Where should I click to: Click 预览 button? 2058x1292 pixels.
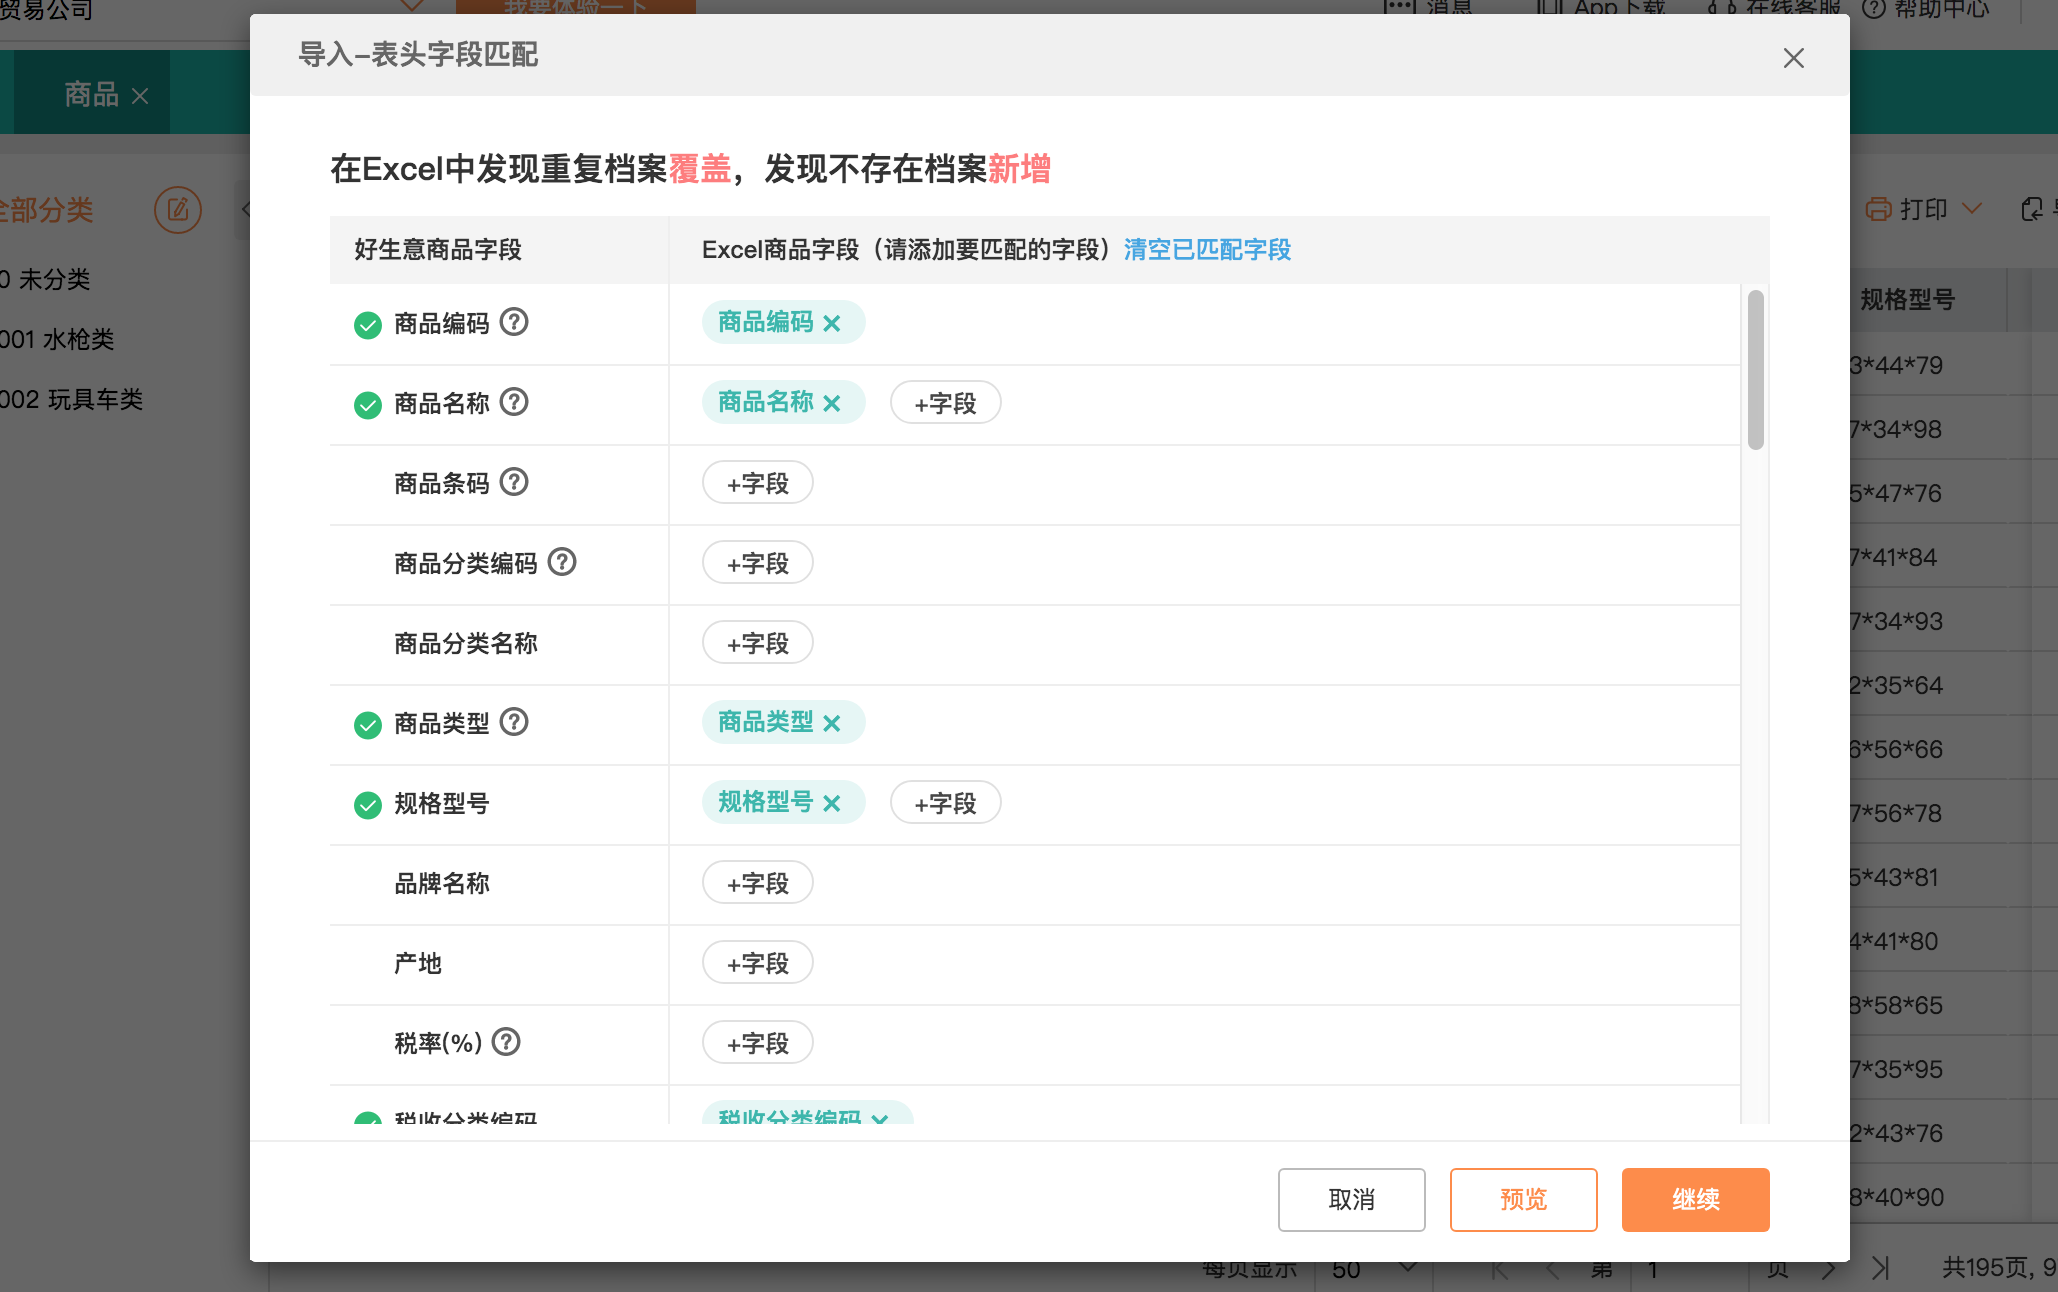coord(1524,1200)
